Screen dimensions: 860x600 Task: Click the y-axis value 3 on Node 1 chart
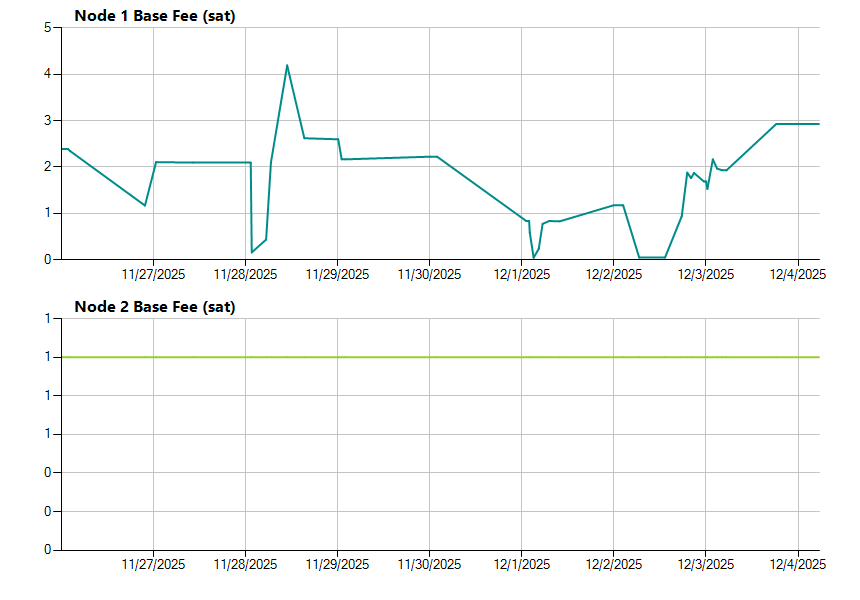click(47, 121)
